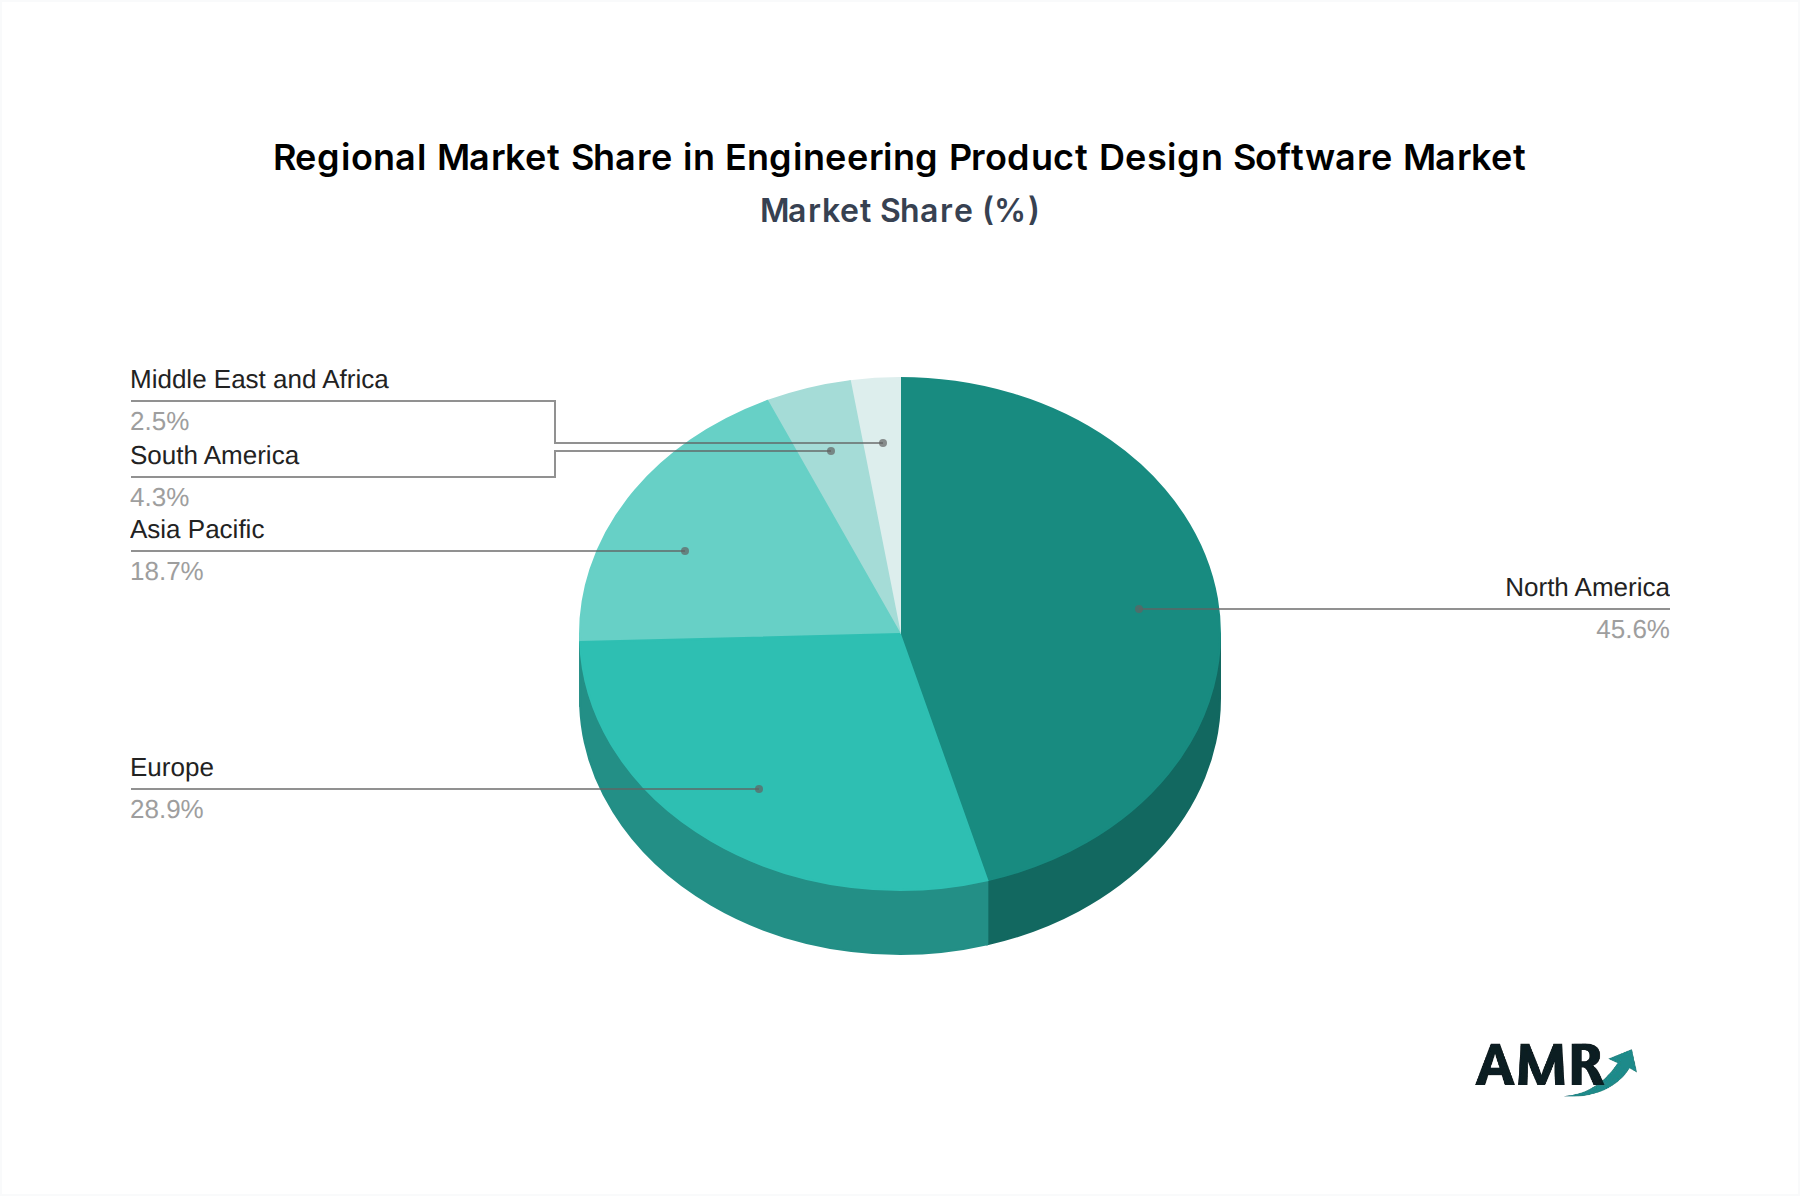Select the Market Share (%) subtitle

[x=899, y=211]
